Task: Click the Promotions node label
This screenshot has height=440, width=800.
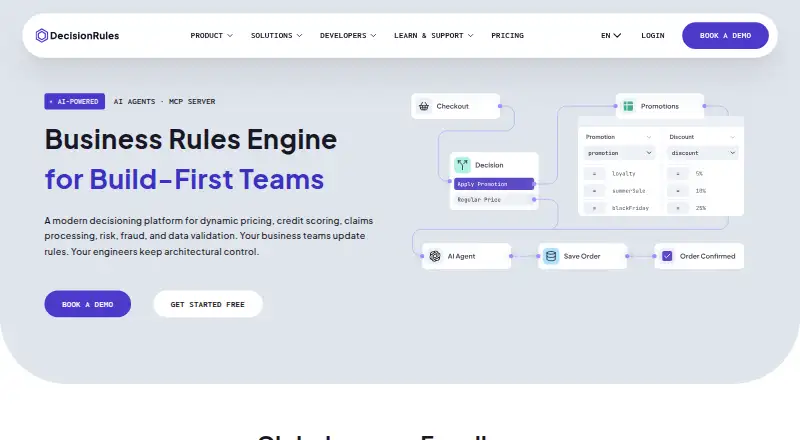Action: click(x=660, y=106)
